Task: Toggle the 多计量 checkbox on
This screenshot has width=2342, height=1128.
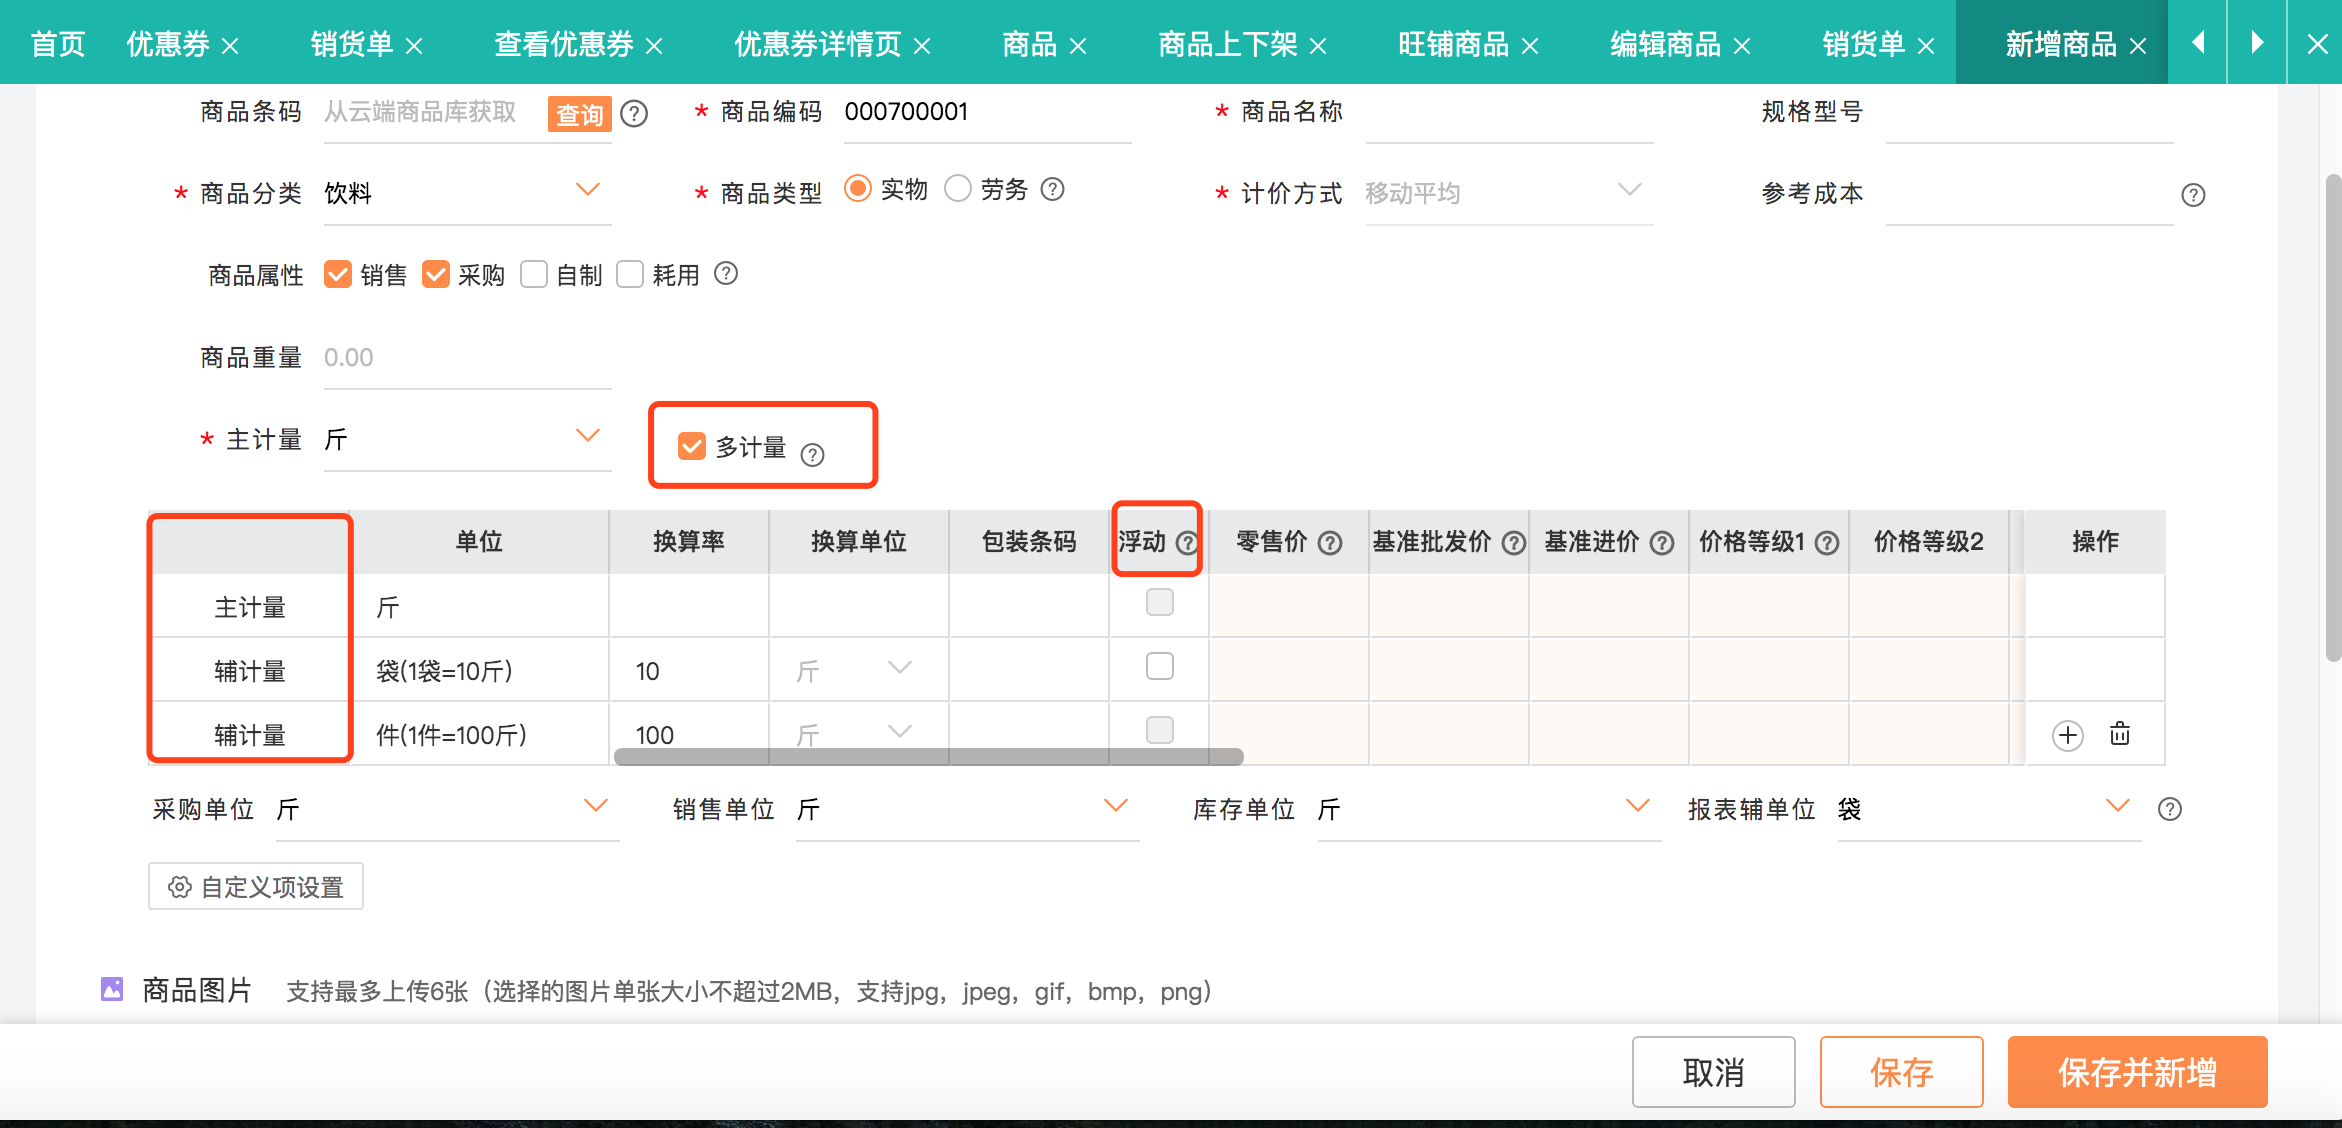Action: pyautogui.click(x=692, y=445)
